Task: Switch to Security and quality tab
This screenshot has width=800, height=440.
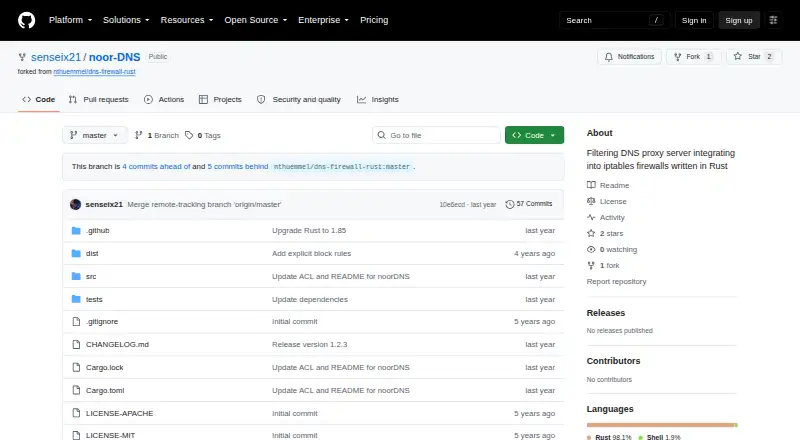Action: coord(299,100)
